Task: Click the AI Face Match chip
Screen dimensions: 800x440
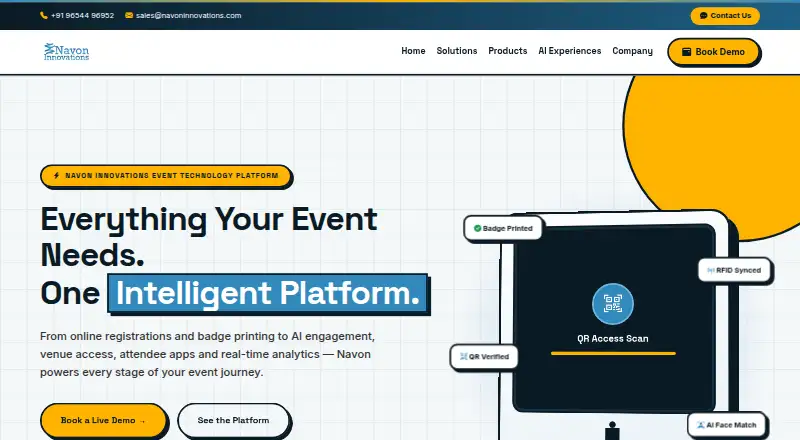Action: coord(727,425)
